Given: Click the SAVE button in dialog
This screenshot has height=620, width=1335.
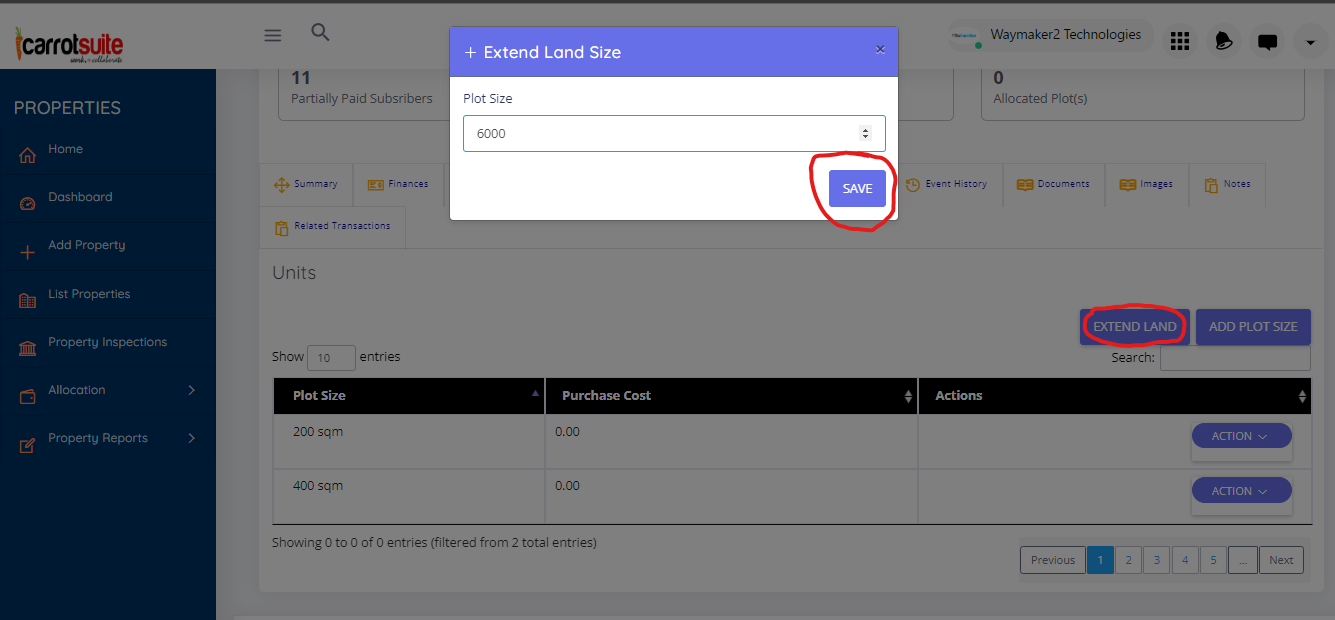Looking at the screenshot, I should 857,188.
